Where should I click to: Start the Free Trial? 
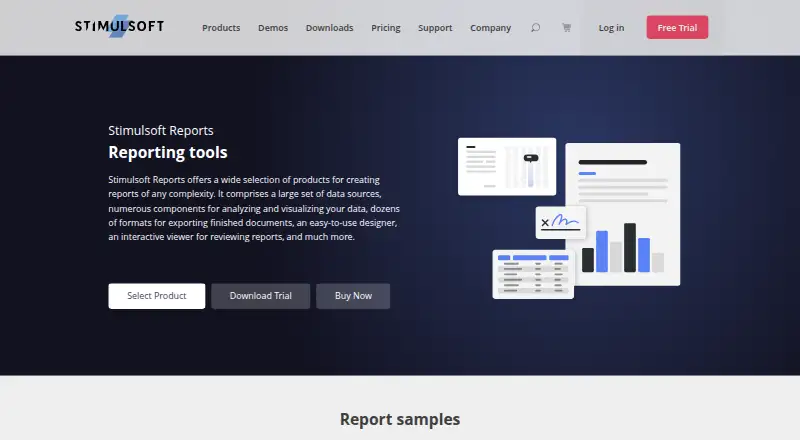(x=677, y=28)
